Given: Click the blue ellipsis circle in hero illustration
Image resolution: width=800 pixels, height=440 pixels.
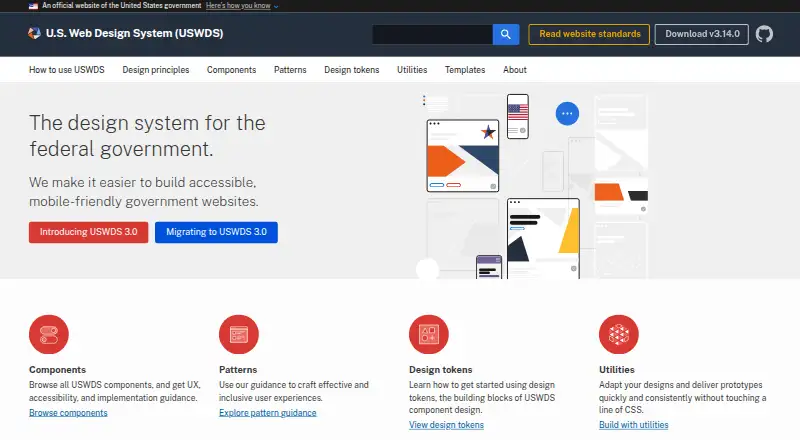Looking at the screenshot, I should [x=567, y=113].
